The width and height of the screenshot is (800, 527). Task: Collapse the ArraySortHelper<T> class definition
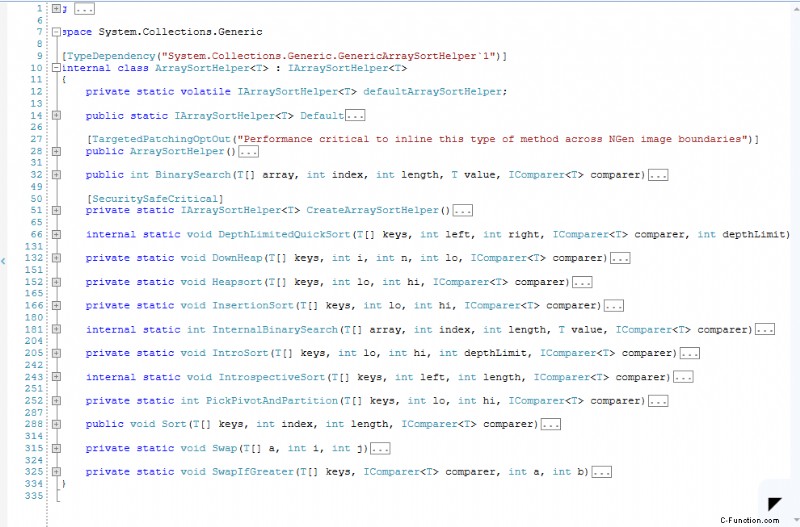(x=56, y=68)
